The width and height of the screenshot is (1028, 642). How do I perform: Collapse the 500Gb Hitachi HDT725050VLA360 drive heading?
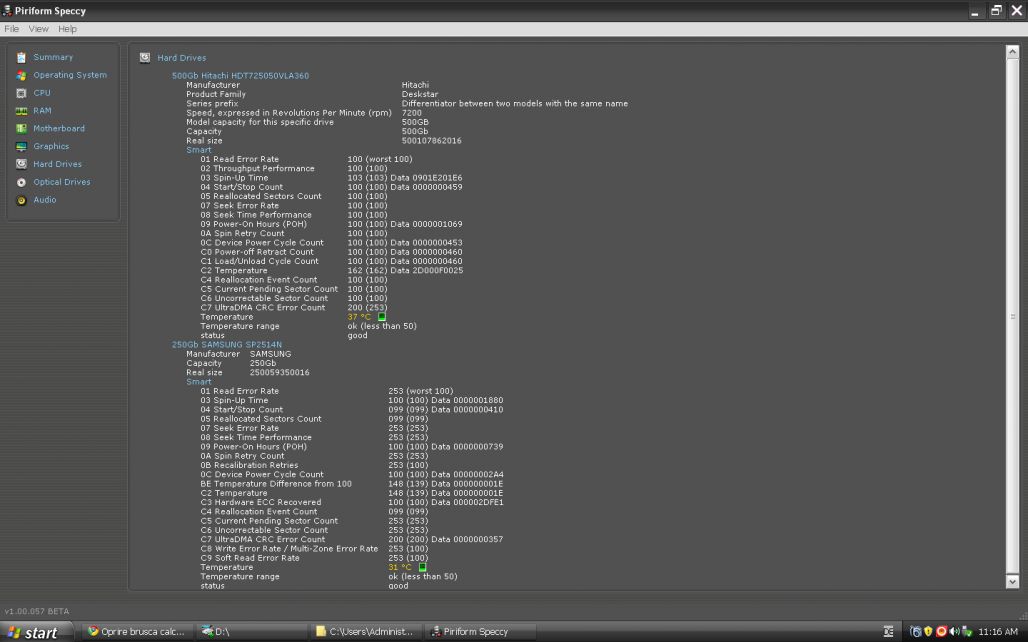point(240,76)
